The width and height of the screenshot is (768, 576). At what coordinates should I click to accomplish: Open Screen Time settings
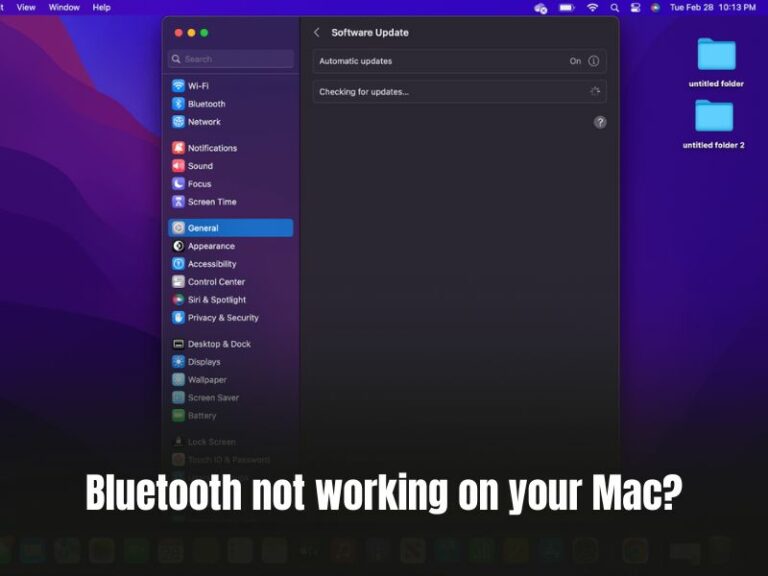pyautogui.click(x=204, y=201)
